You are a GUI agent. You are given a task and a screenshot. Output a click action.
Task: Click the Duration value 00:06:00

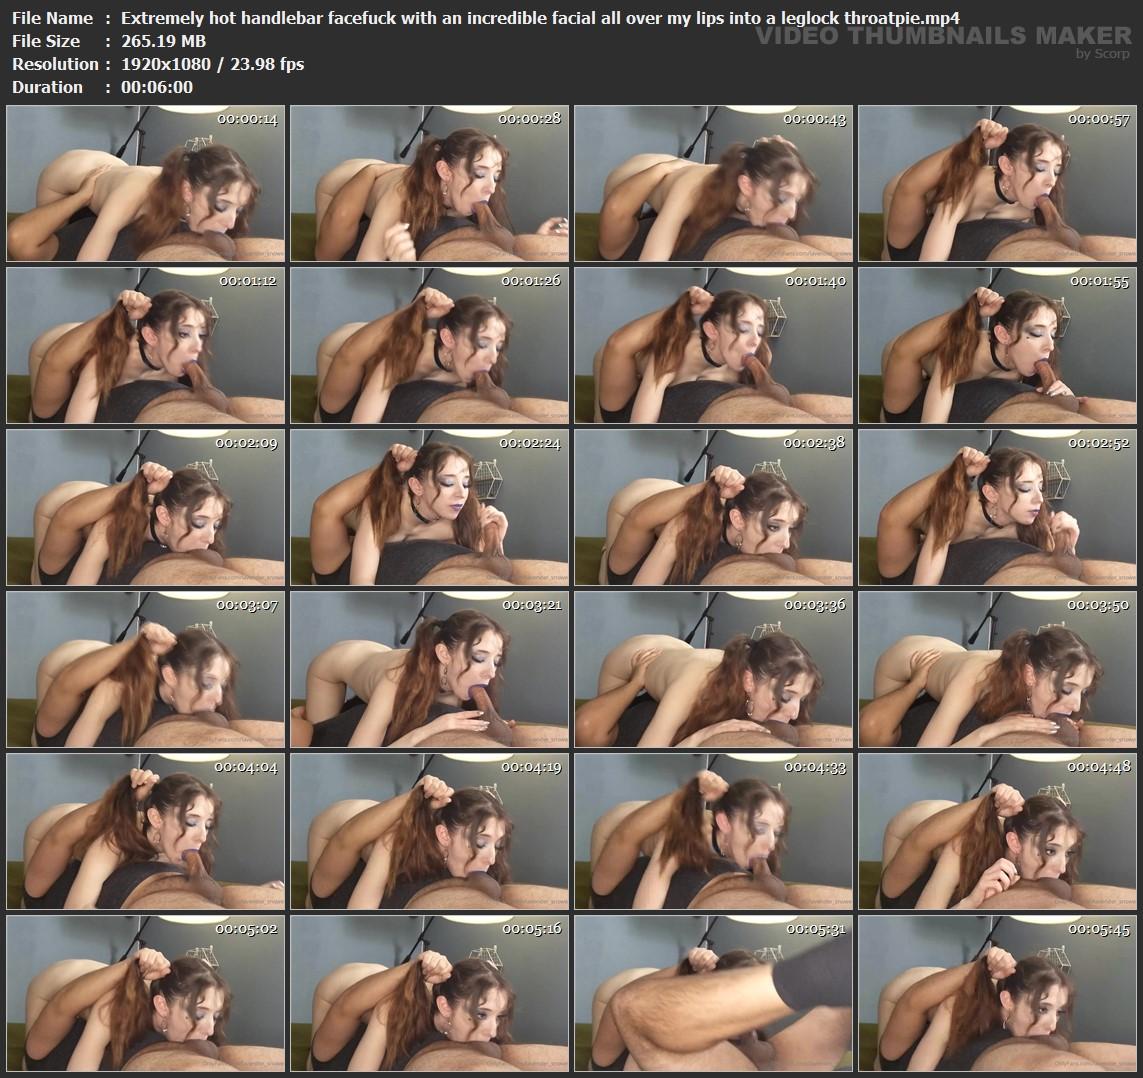click(x=156, y=87)
